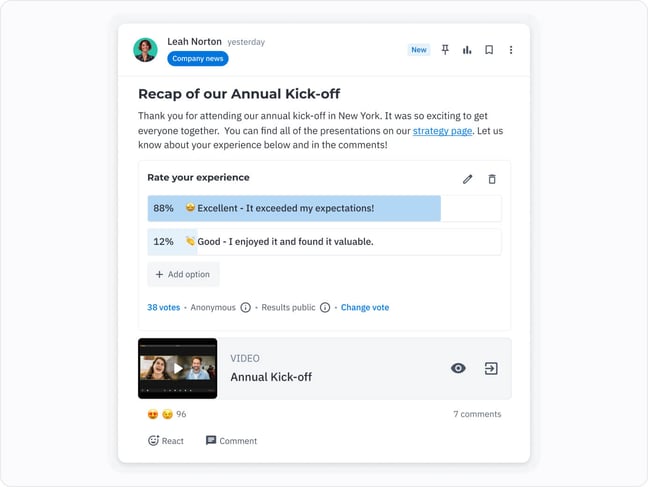
Task: Delete the poll using trash icon
Action: 491,179
